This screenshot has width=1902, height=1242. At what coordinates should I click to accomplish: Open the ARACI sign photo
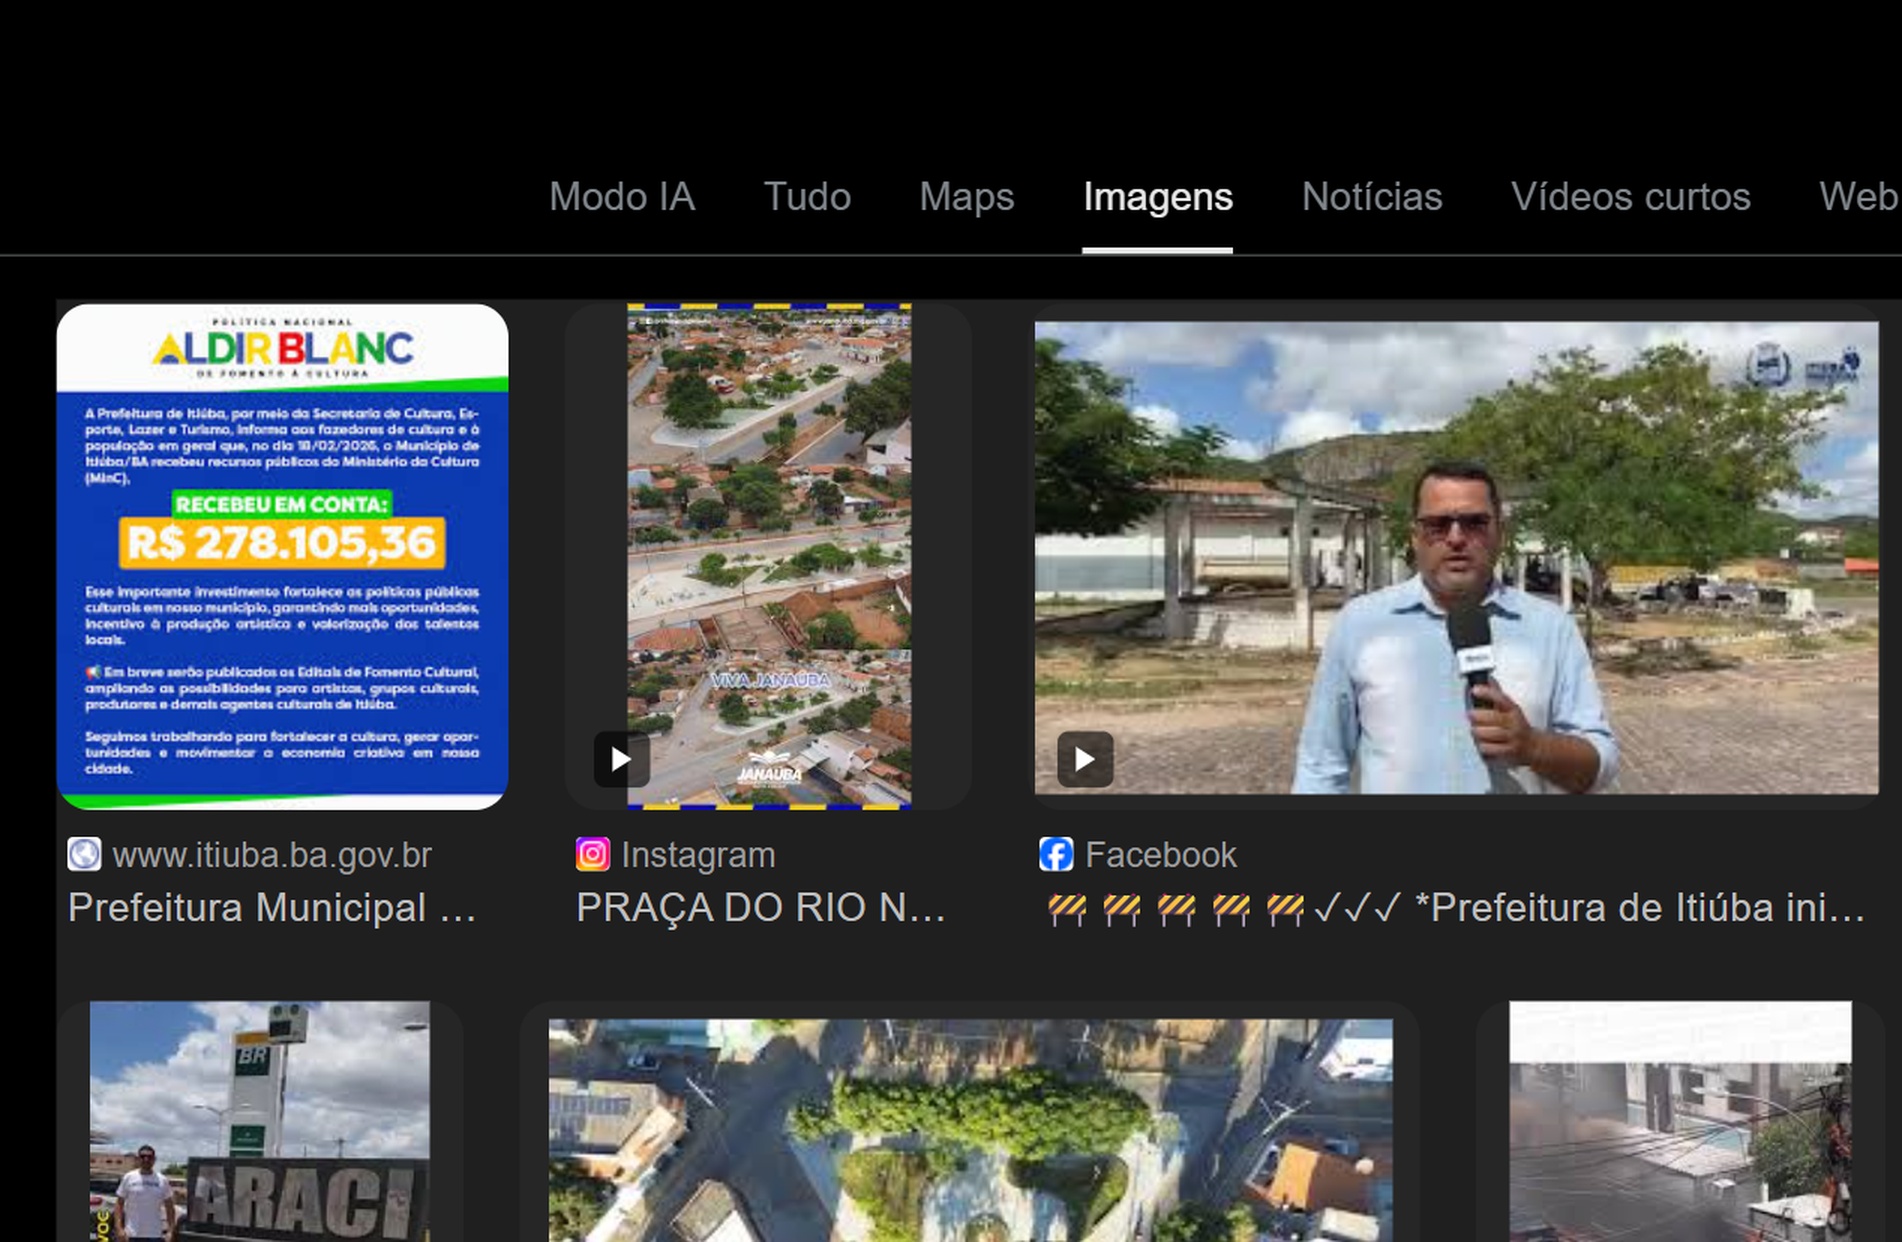point(260,1120)
